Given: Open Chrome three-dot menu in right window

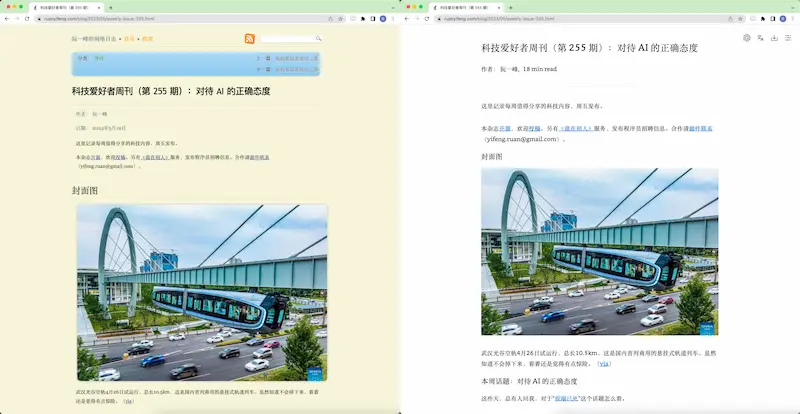Looking at the screenshot, I should pos(793,19).
